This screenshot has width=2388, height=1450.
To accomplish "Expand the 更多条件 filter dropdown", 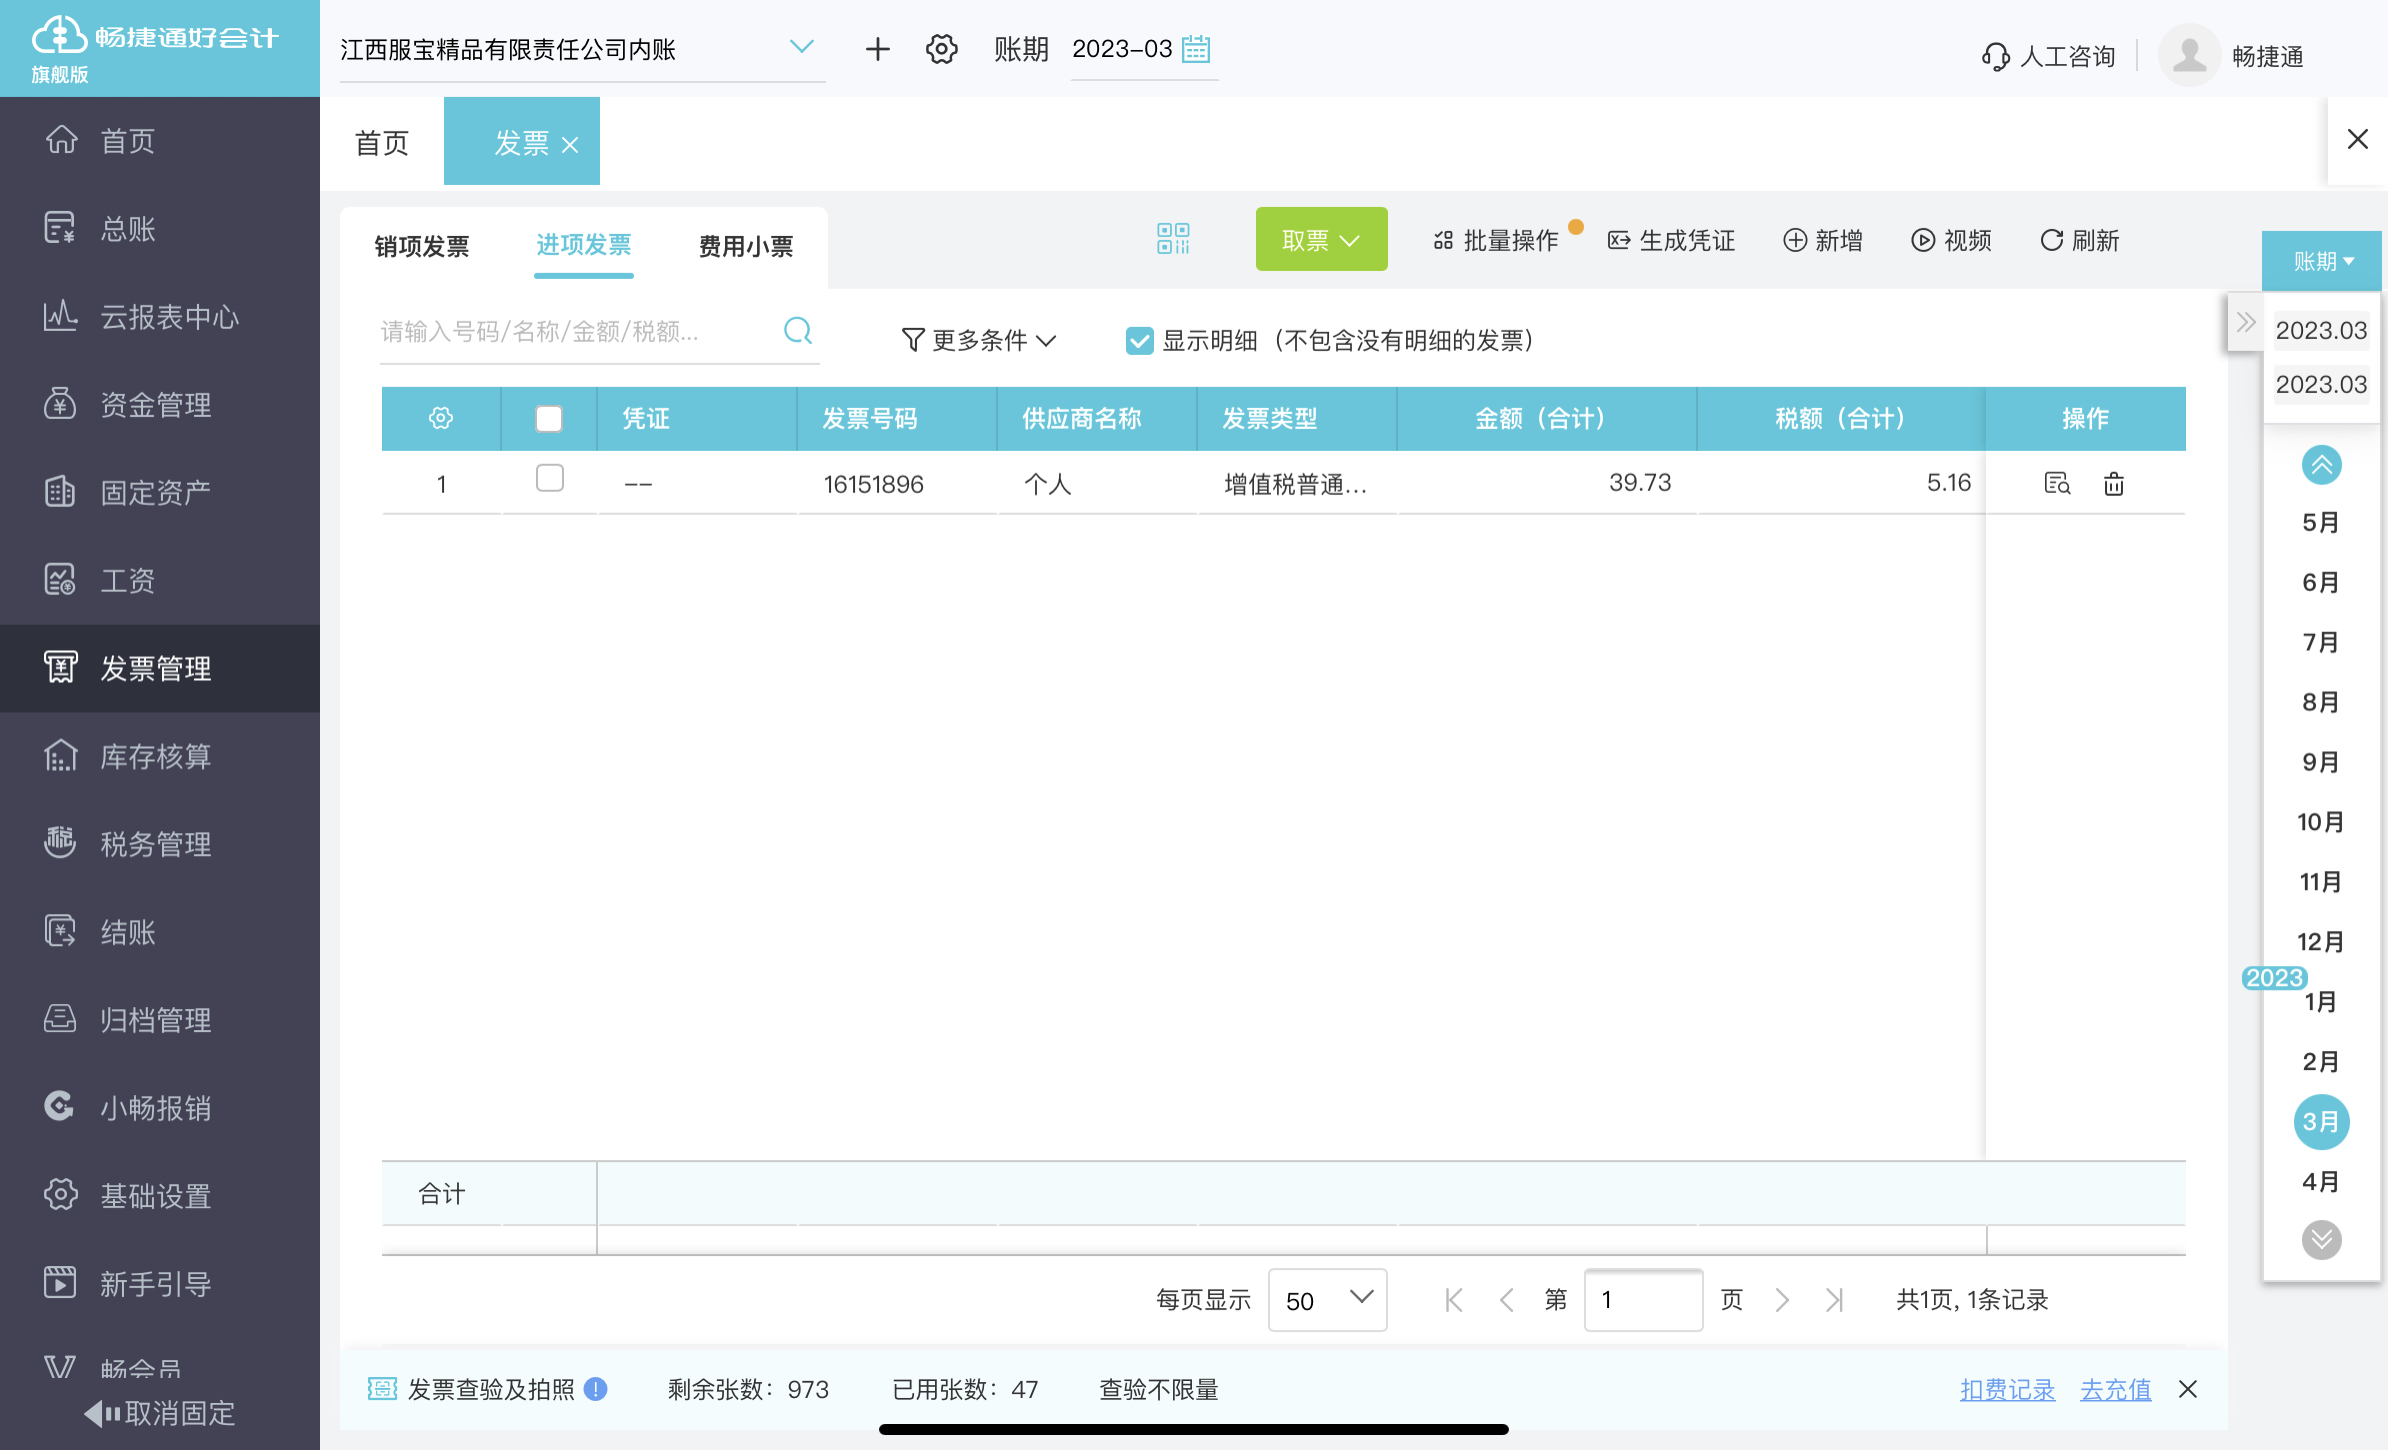I will click(x=982, y=339).
